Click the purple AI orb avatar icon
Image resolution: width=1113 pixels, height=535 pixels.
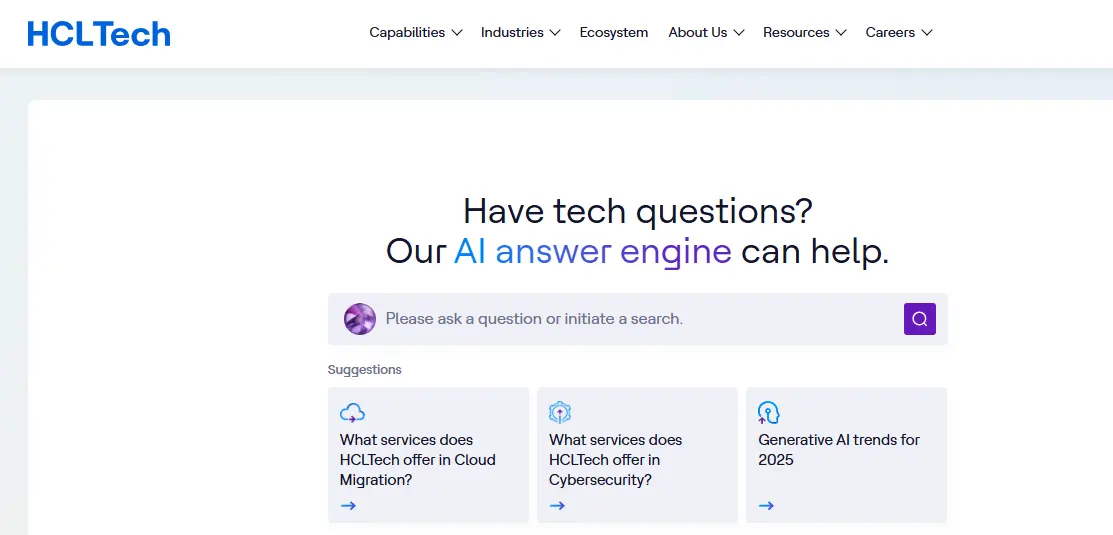pos(359,319)
